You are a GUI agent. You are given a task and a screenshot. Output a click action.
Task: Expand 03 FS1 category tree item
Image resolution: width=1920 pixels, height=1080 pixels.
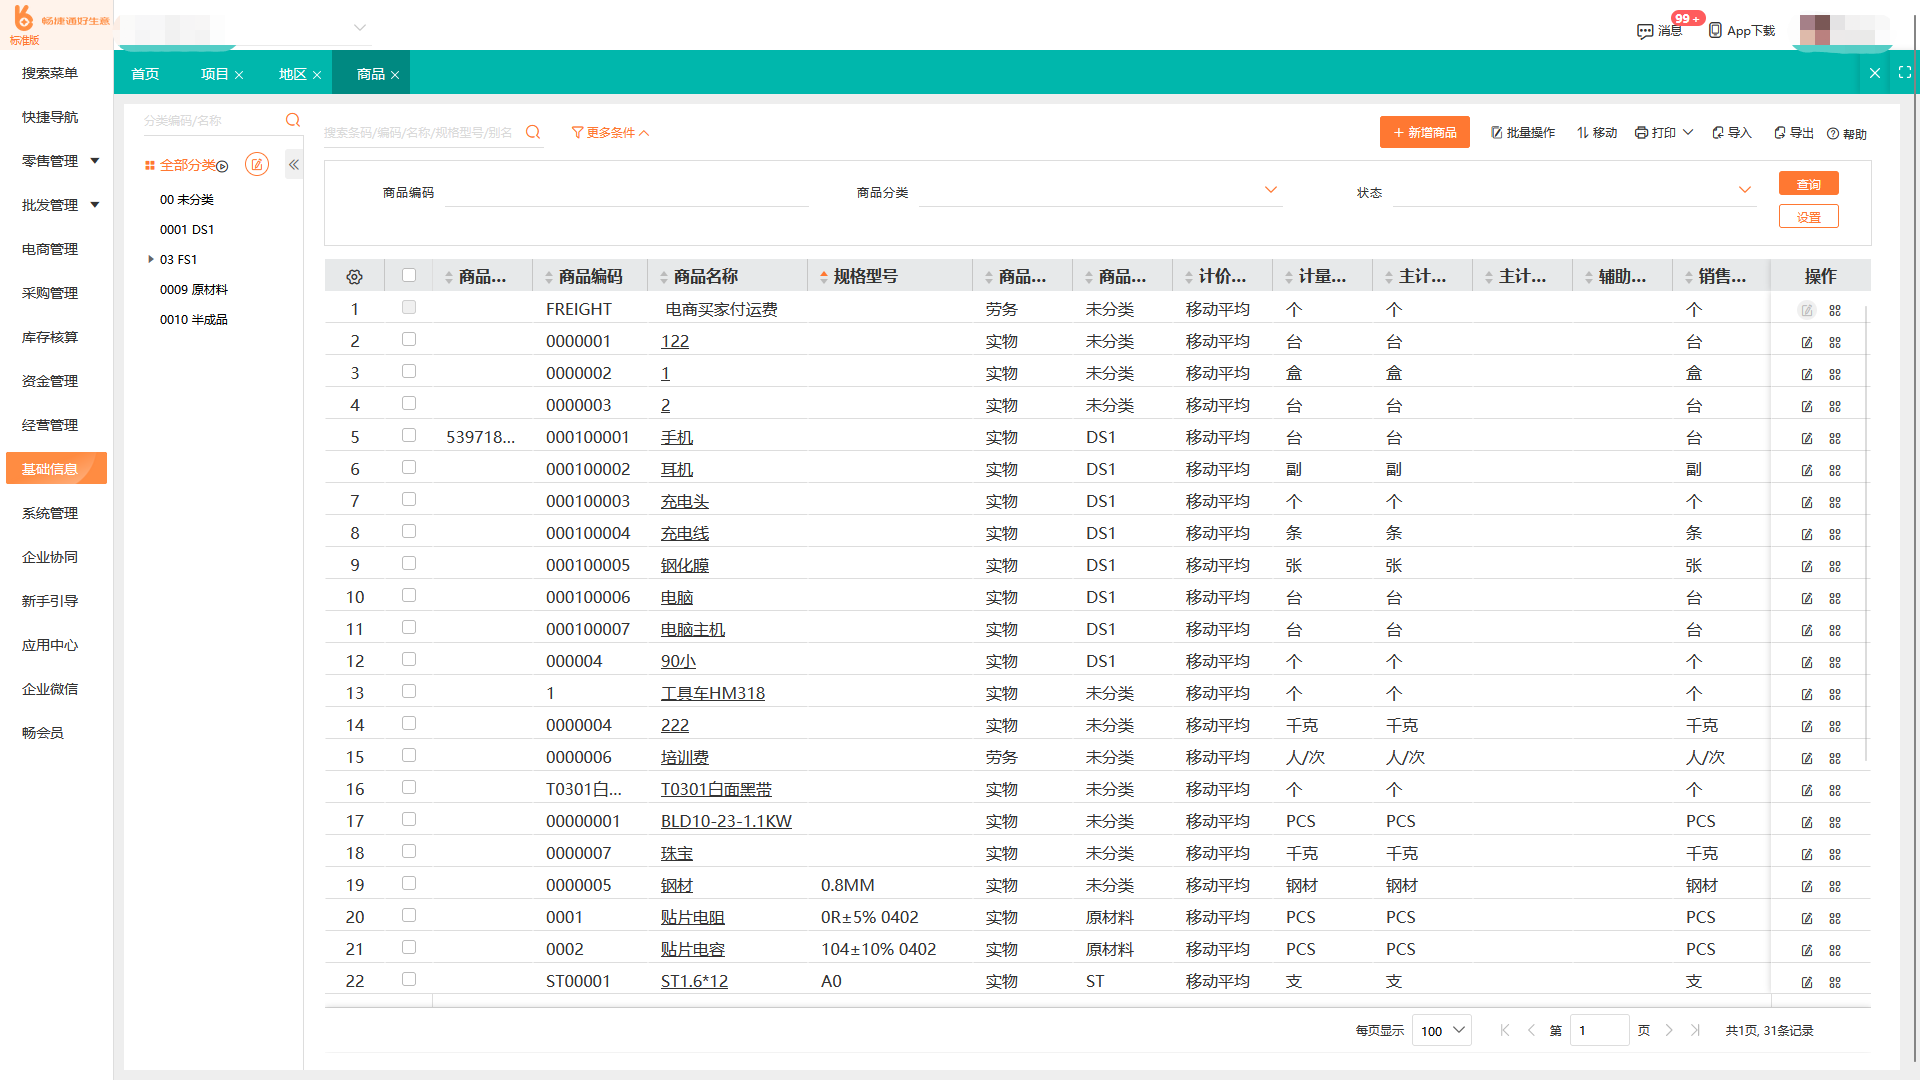pos(150,258)
